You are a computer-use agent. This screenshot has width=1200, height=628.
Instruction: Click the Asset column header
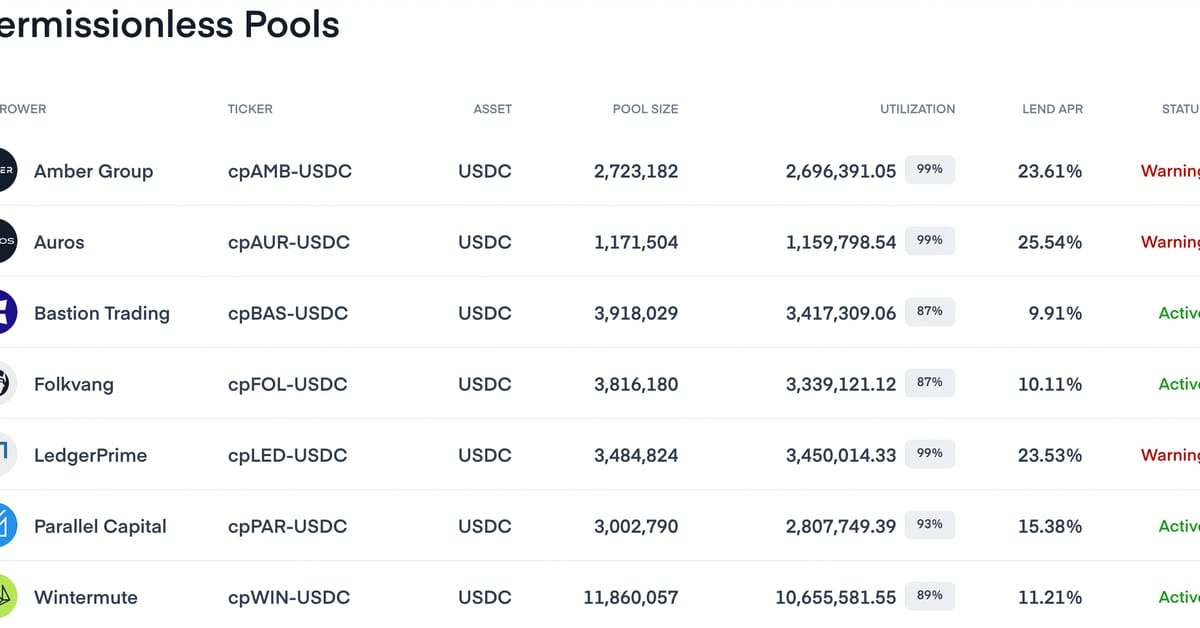click(x=492, y=109)
